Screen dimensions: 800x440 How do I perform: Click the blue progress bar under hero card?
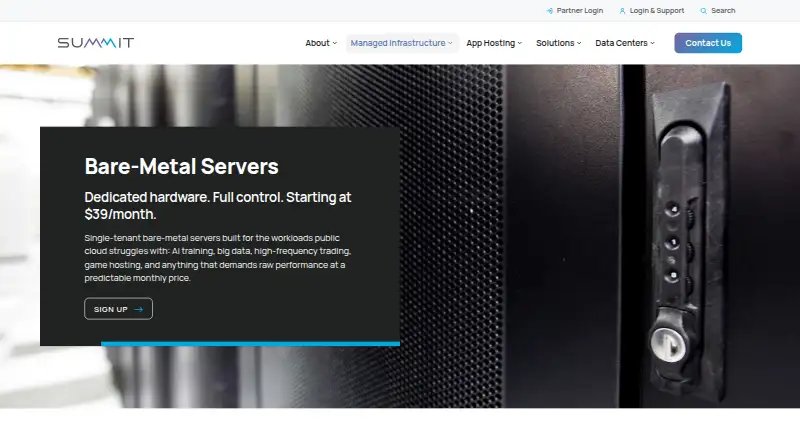(251, 344)
